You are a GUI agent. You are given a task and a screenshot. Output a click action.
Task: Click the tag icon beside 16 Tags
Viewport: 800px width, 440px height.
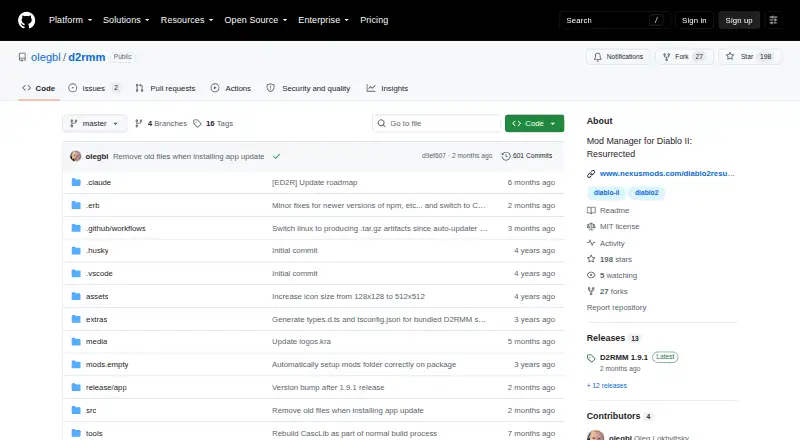click(197, 124)
